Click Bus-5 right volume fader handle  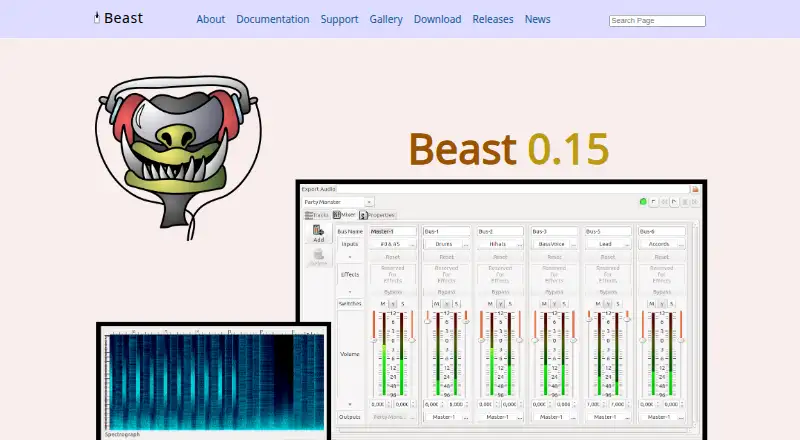[x=627, y=319]
